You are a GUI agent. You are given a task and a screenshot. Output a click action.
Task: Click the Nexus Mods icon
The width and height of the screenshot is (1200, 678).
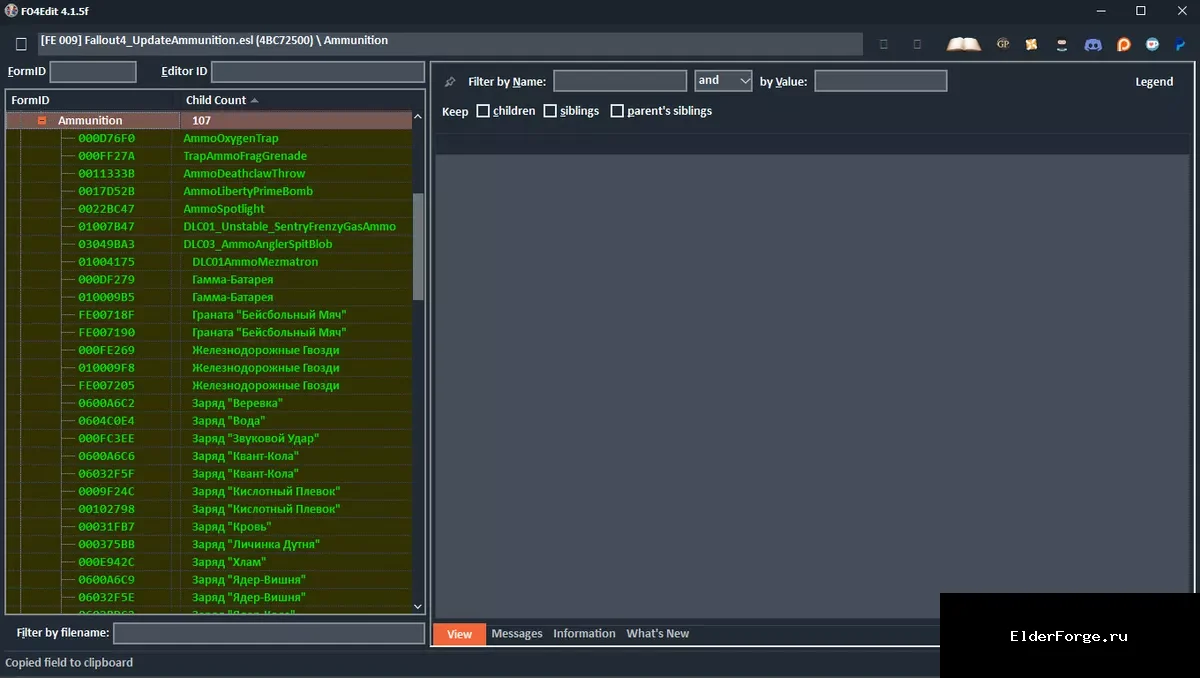pos(1031,44)
